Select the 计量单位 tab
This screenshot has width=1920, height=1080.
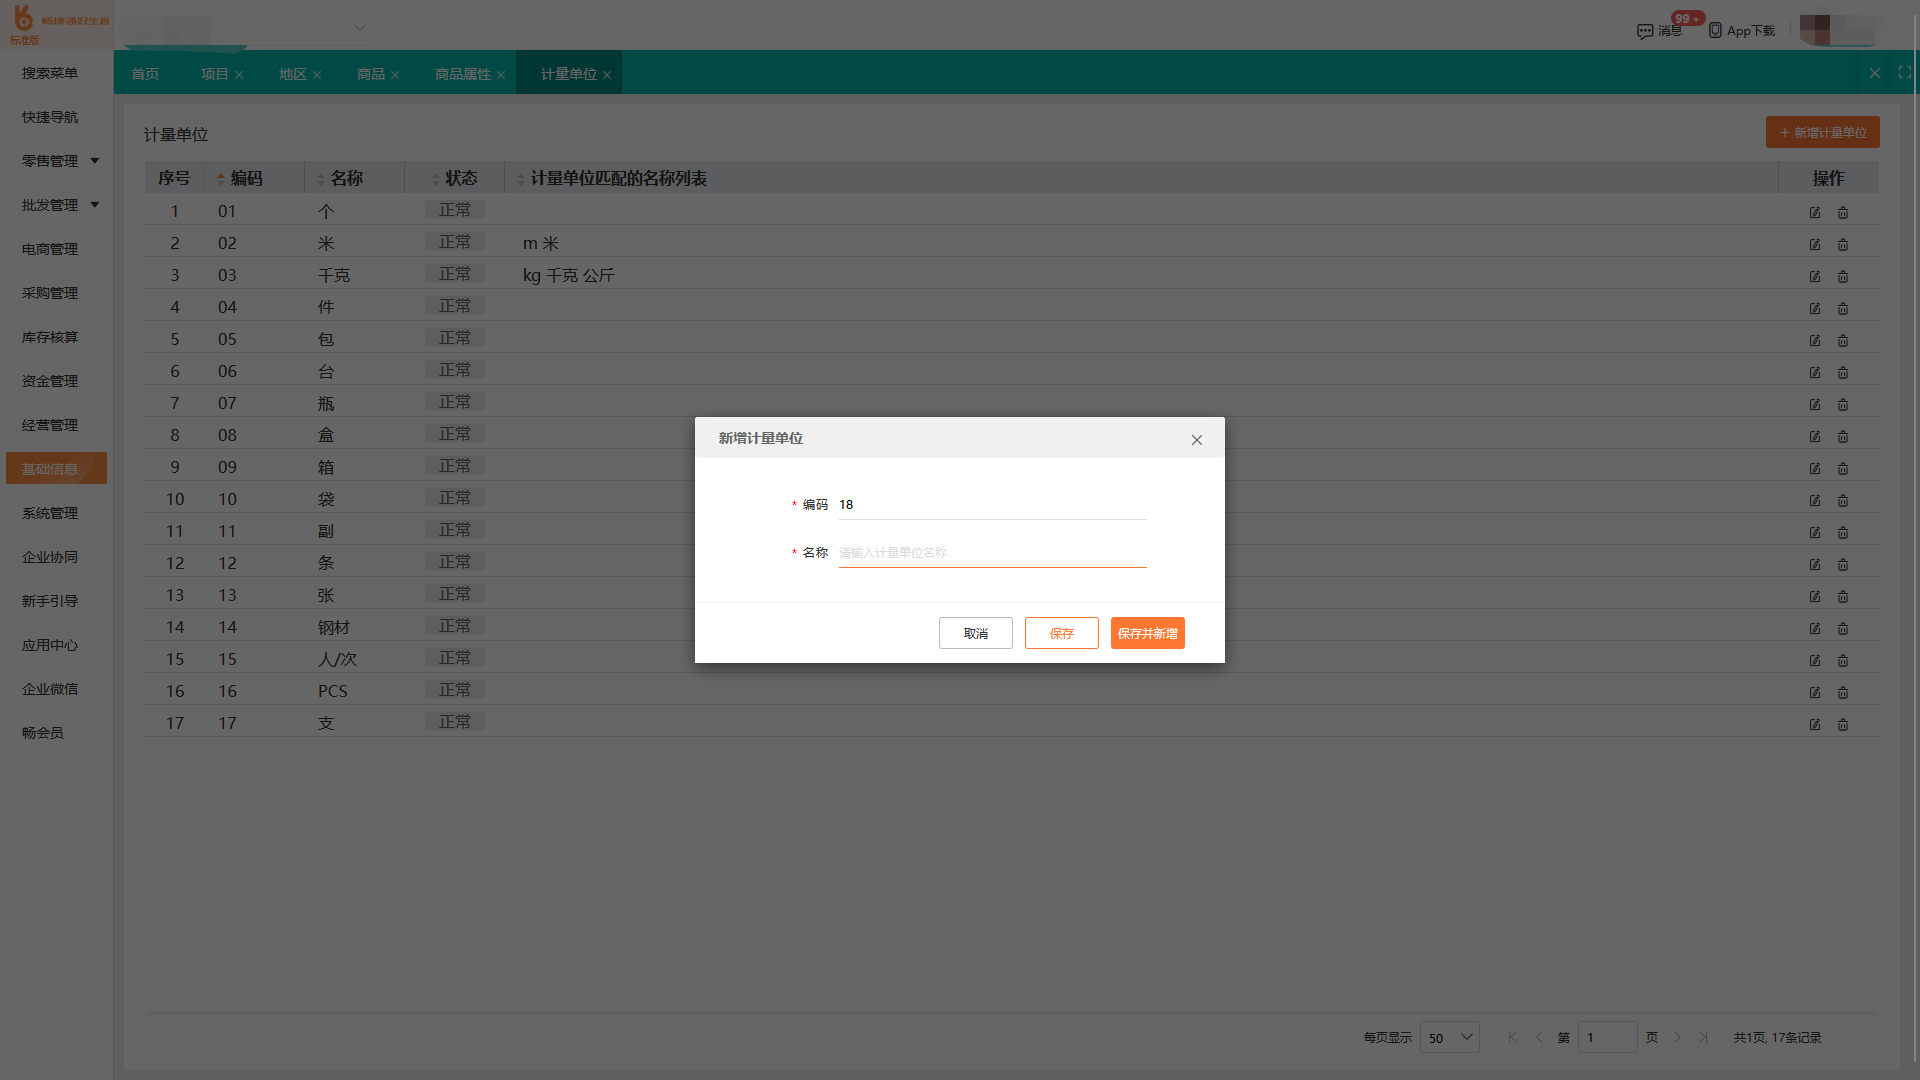tap(570, 73)
